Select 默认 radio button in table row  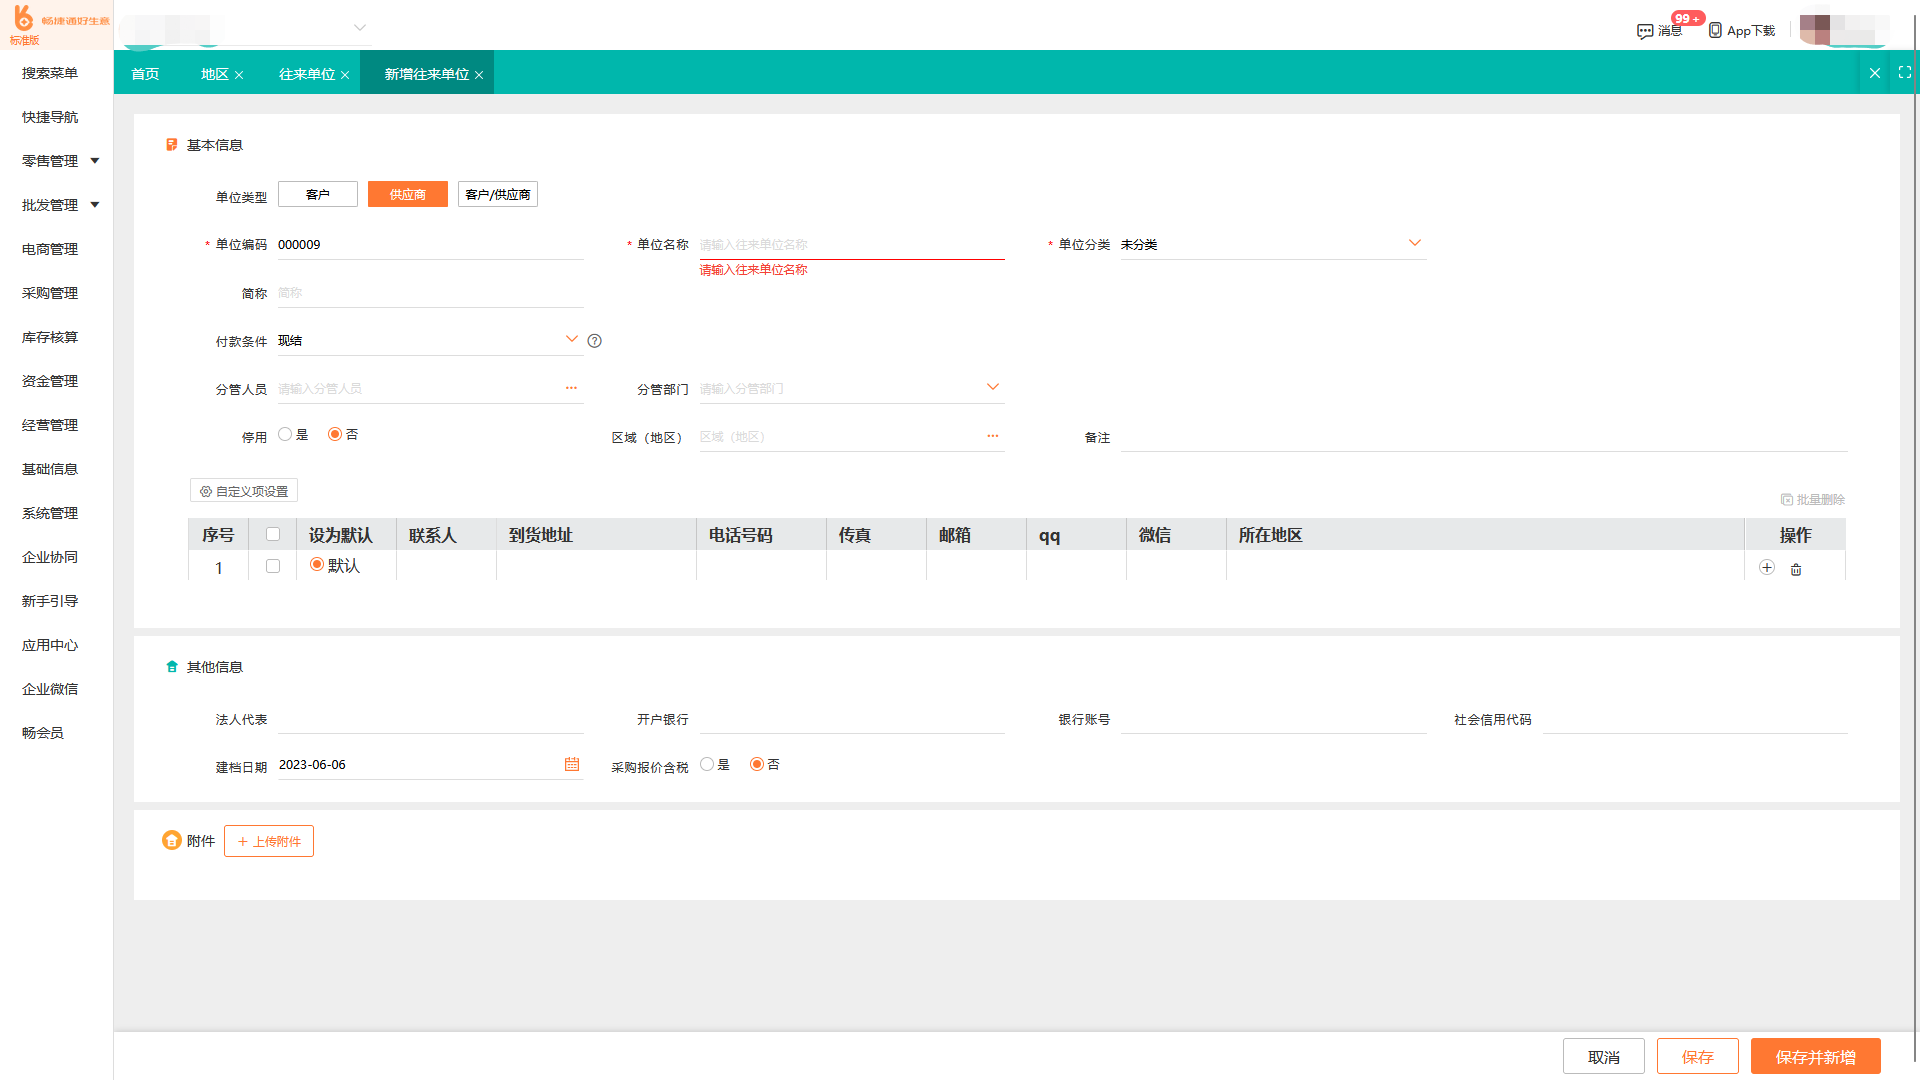(313, 566)
